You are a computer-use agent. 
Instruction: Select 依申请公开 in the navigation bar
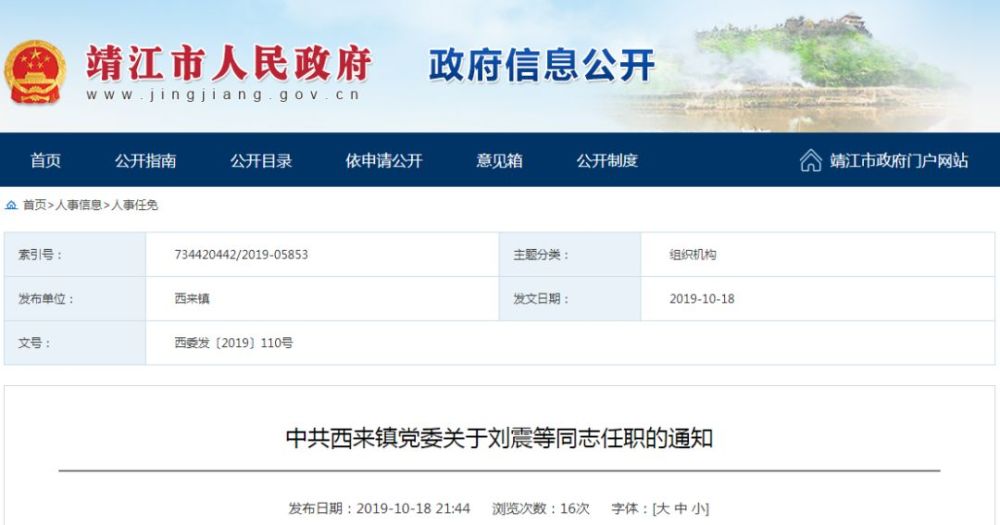(384, 161)
